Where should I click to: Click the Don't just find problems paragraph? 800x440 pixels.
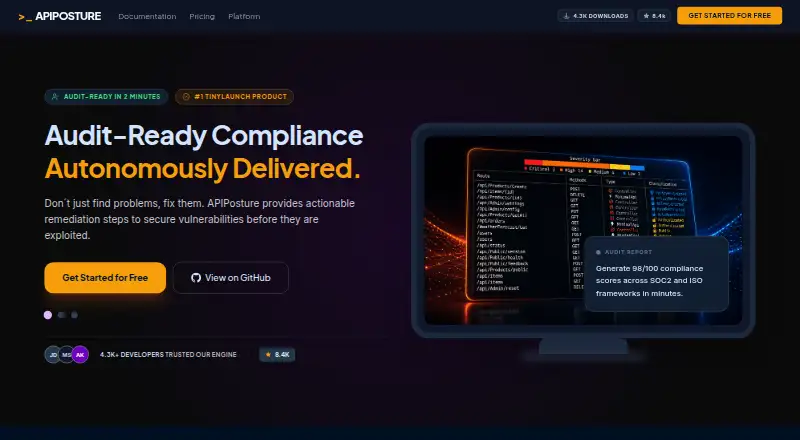click(x=199, y=219)
